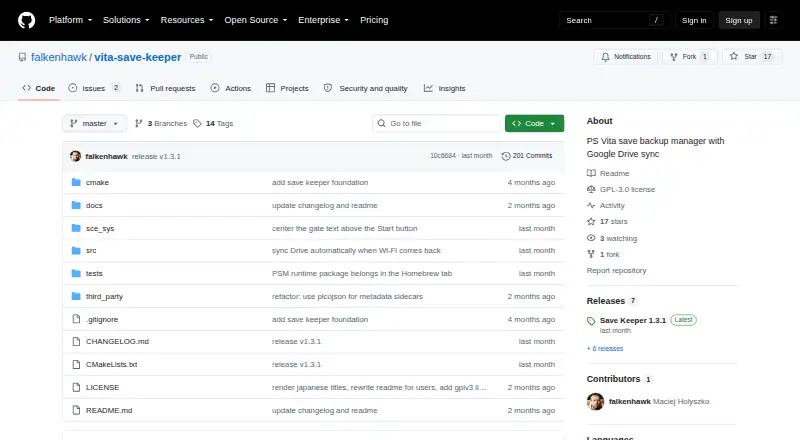Switch to the Insights tab
Viewport: 800px width, 440px height.
pyautogui.click(x=444, y=88)
